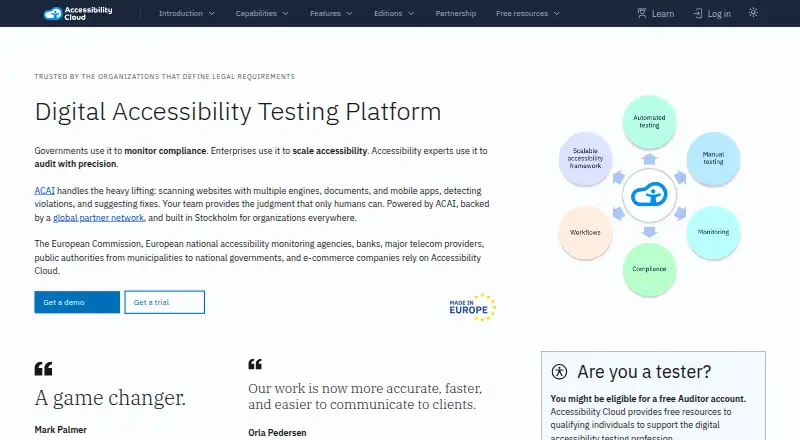Click the accessibility person icon beside tester heading
Image resolution: width=800 pixels, height=440 pixels.
tap(559, 372)
